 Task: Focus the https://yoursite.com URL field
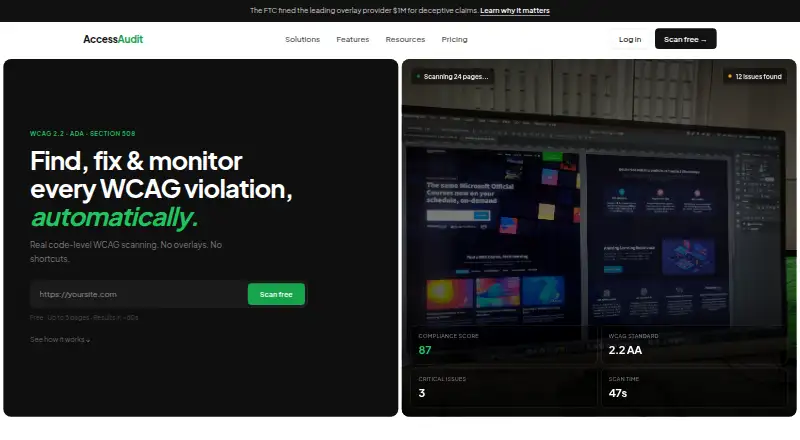139,294
